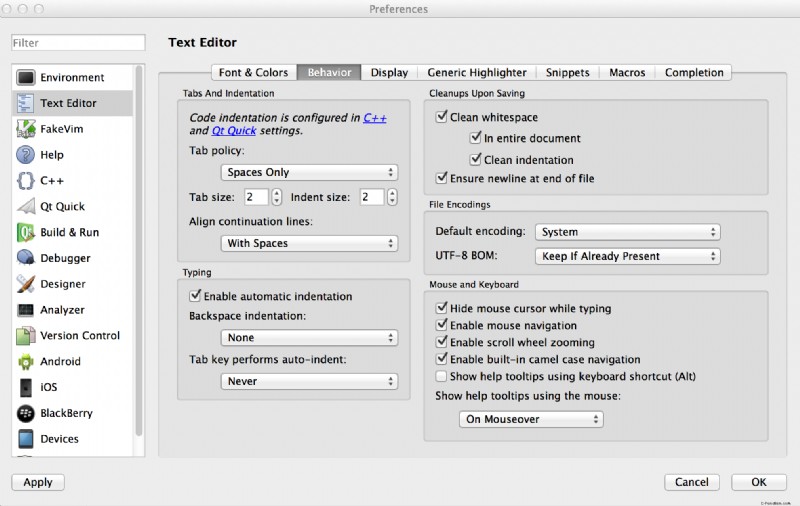The width and height of the screenshot is (800, 506).
Task: Expand the Default encoding dropdown
Action: [627, 232]
